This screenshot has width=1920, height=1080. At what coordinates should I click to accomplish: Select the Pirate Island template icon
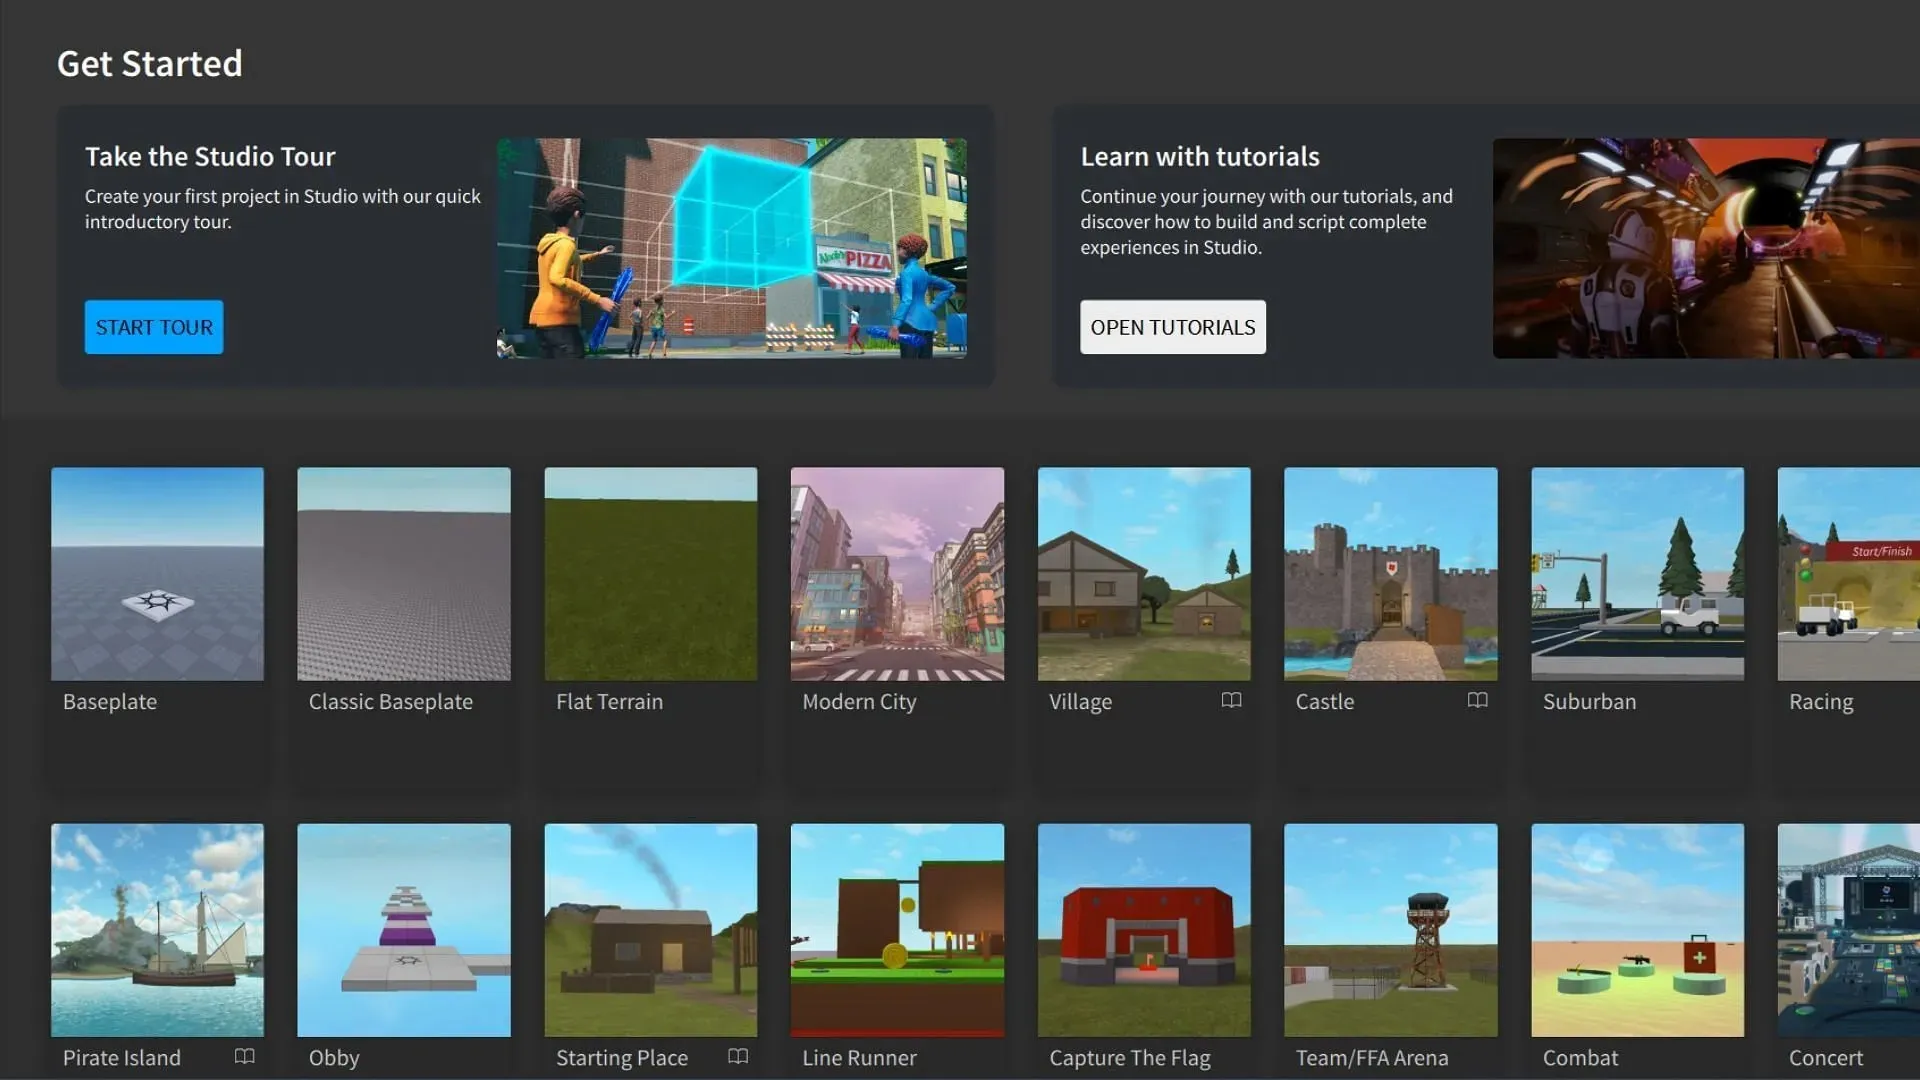pos(157,930)
